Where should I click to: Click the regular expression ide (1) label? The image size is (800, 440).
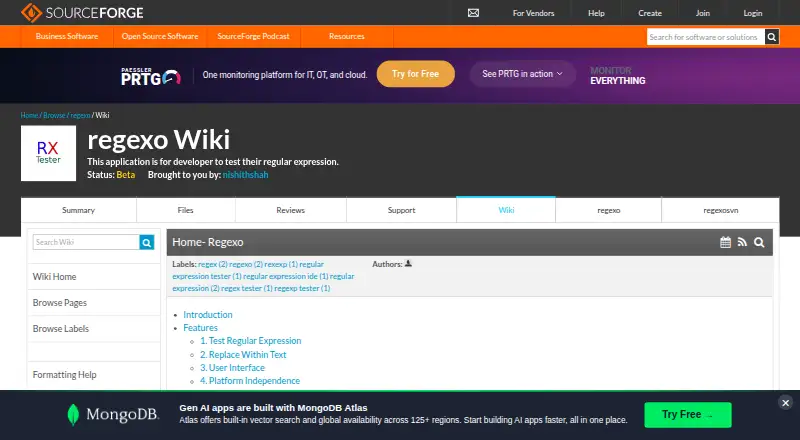pyautogui.click(x=286, y=276)
